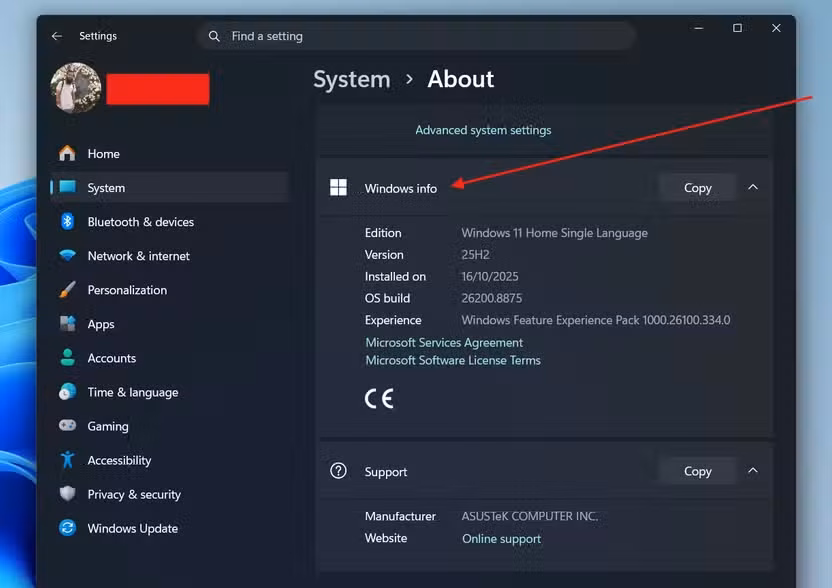The width and height of the screenshot is (832, 588).
Task: Click the Bluetooth symbol icon
Action: click(x=67, y=221)
